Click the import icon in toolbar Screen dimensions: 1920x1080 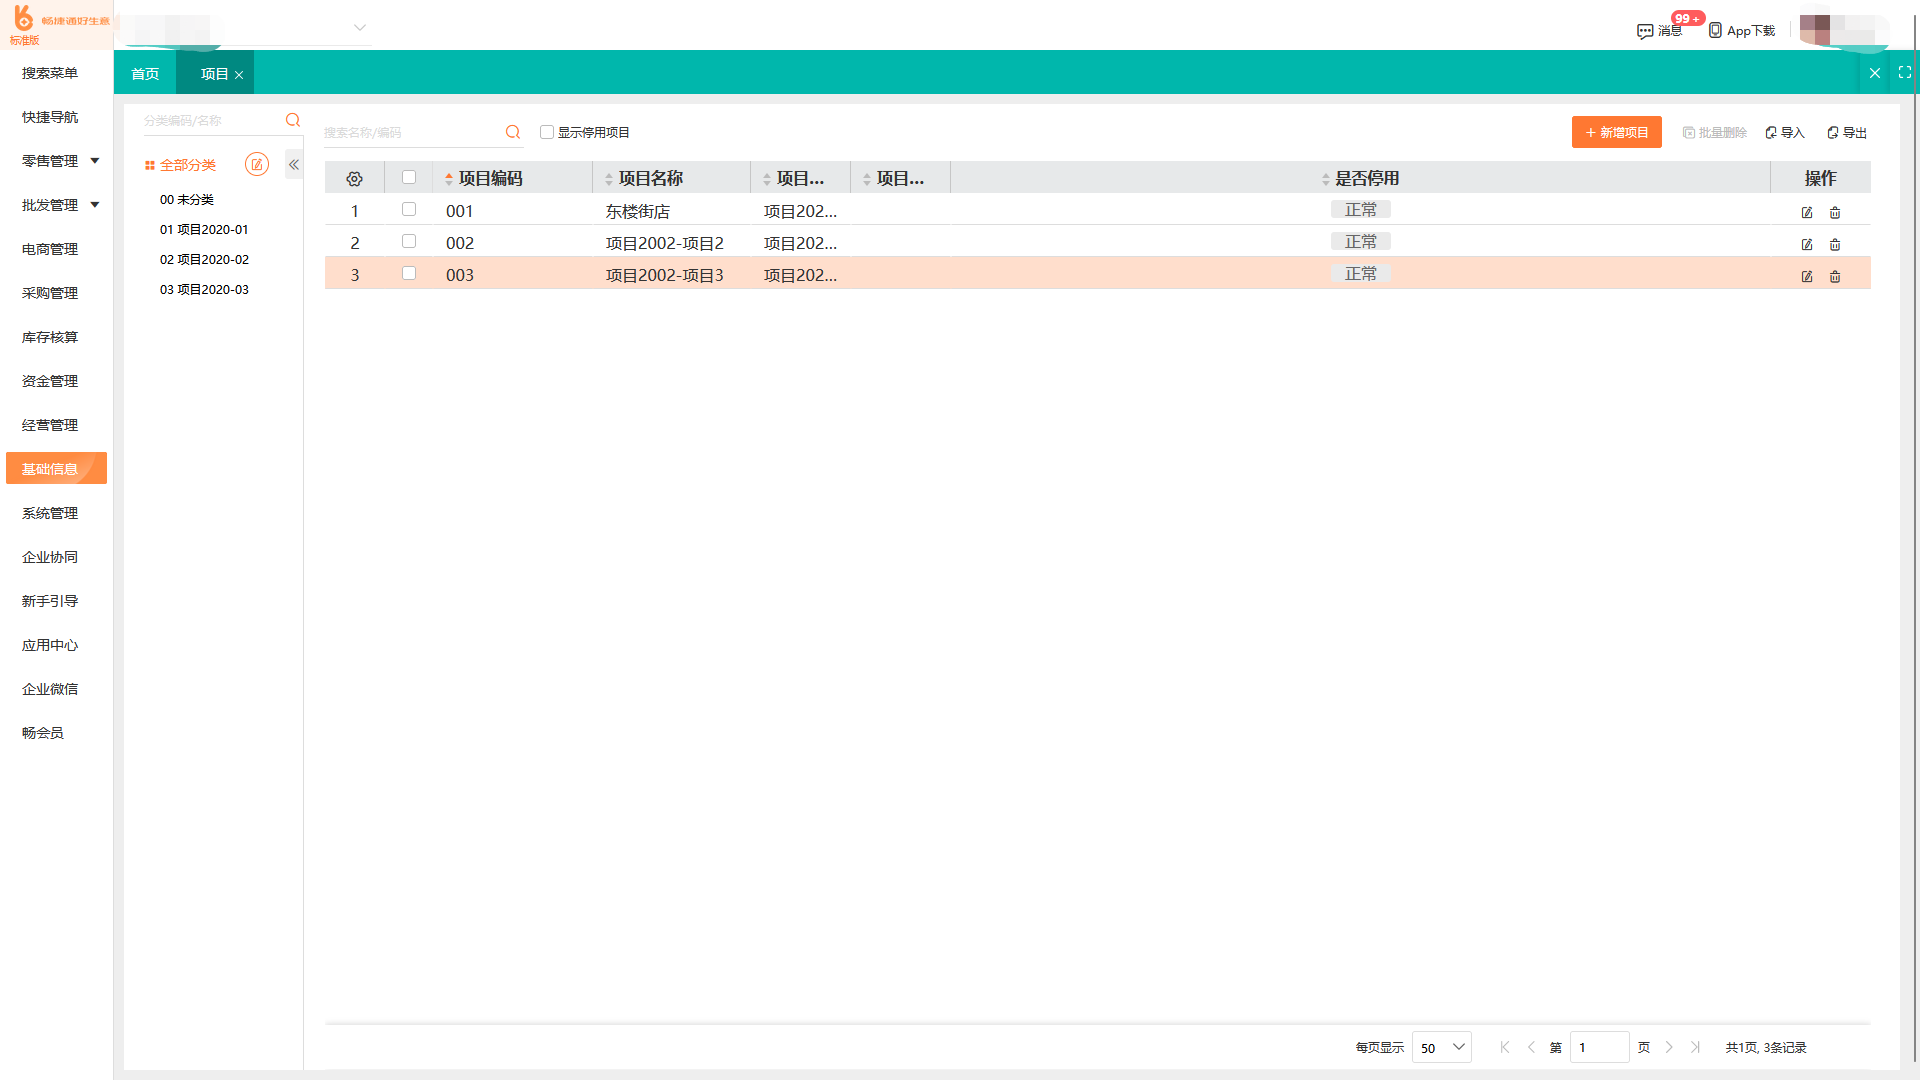click(x=1787, y=132)
